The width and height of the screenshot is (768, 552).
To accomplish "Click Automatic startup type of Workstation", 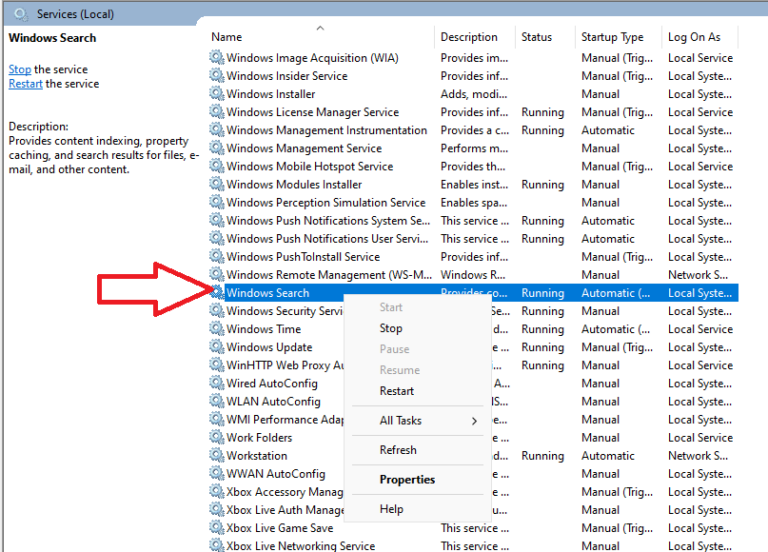I will [x=608, y=456].
